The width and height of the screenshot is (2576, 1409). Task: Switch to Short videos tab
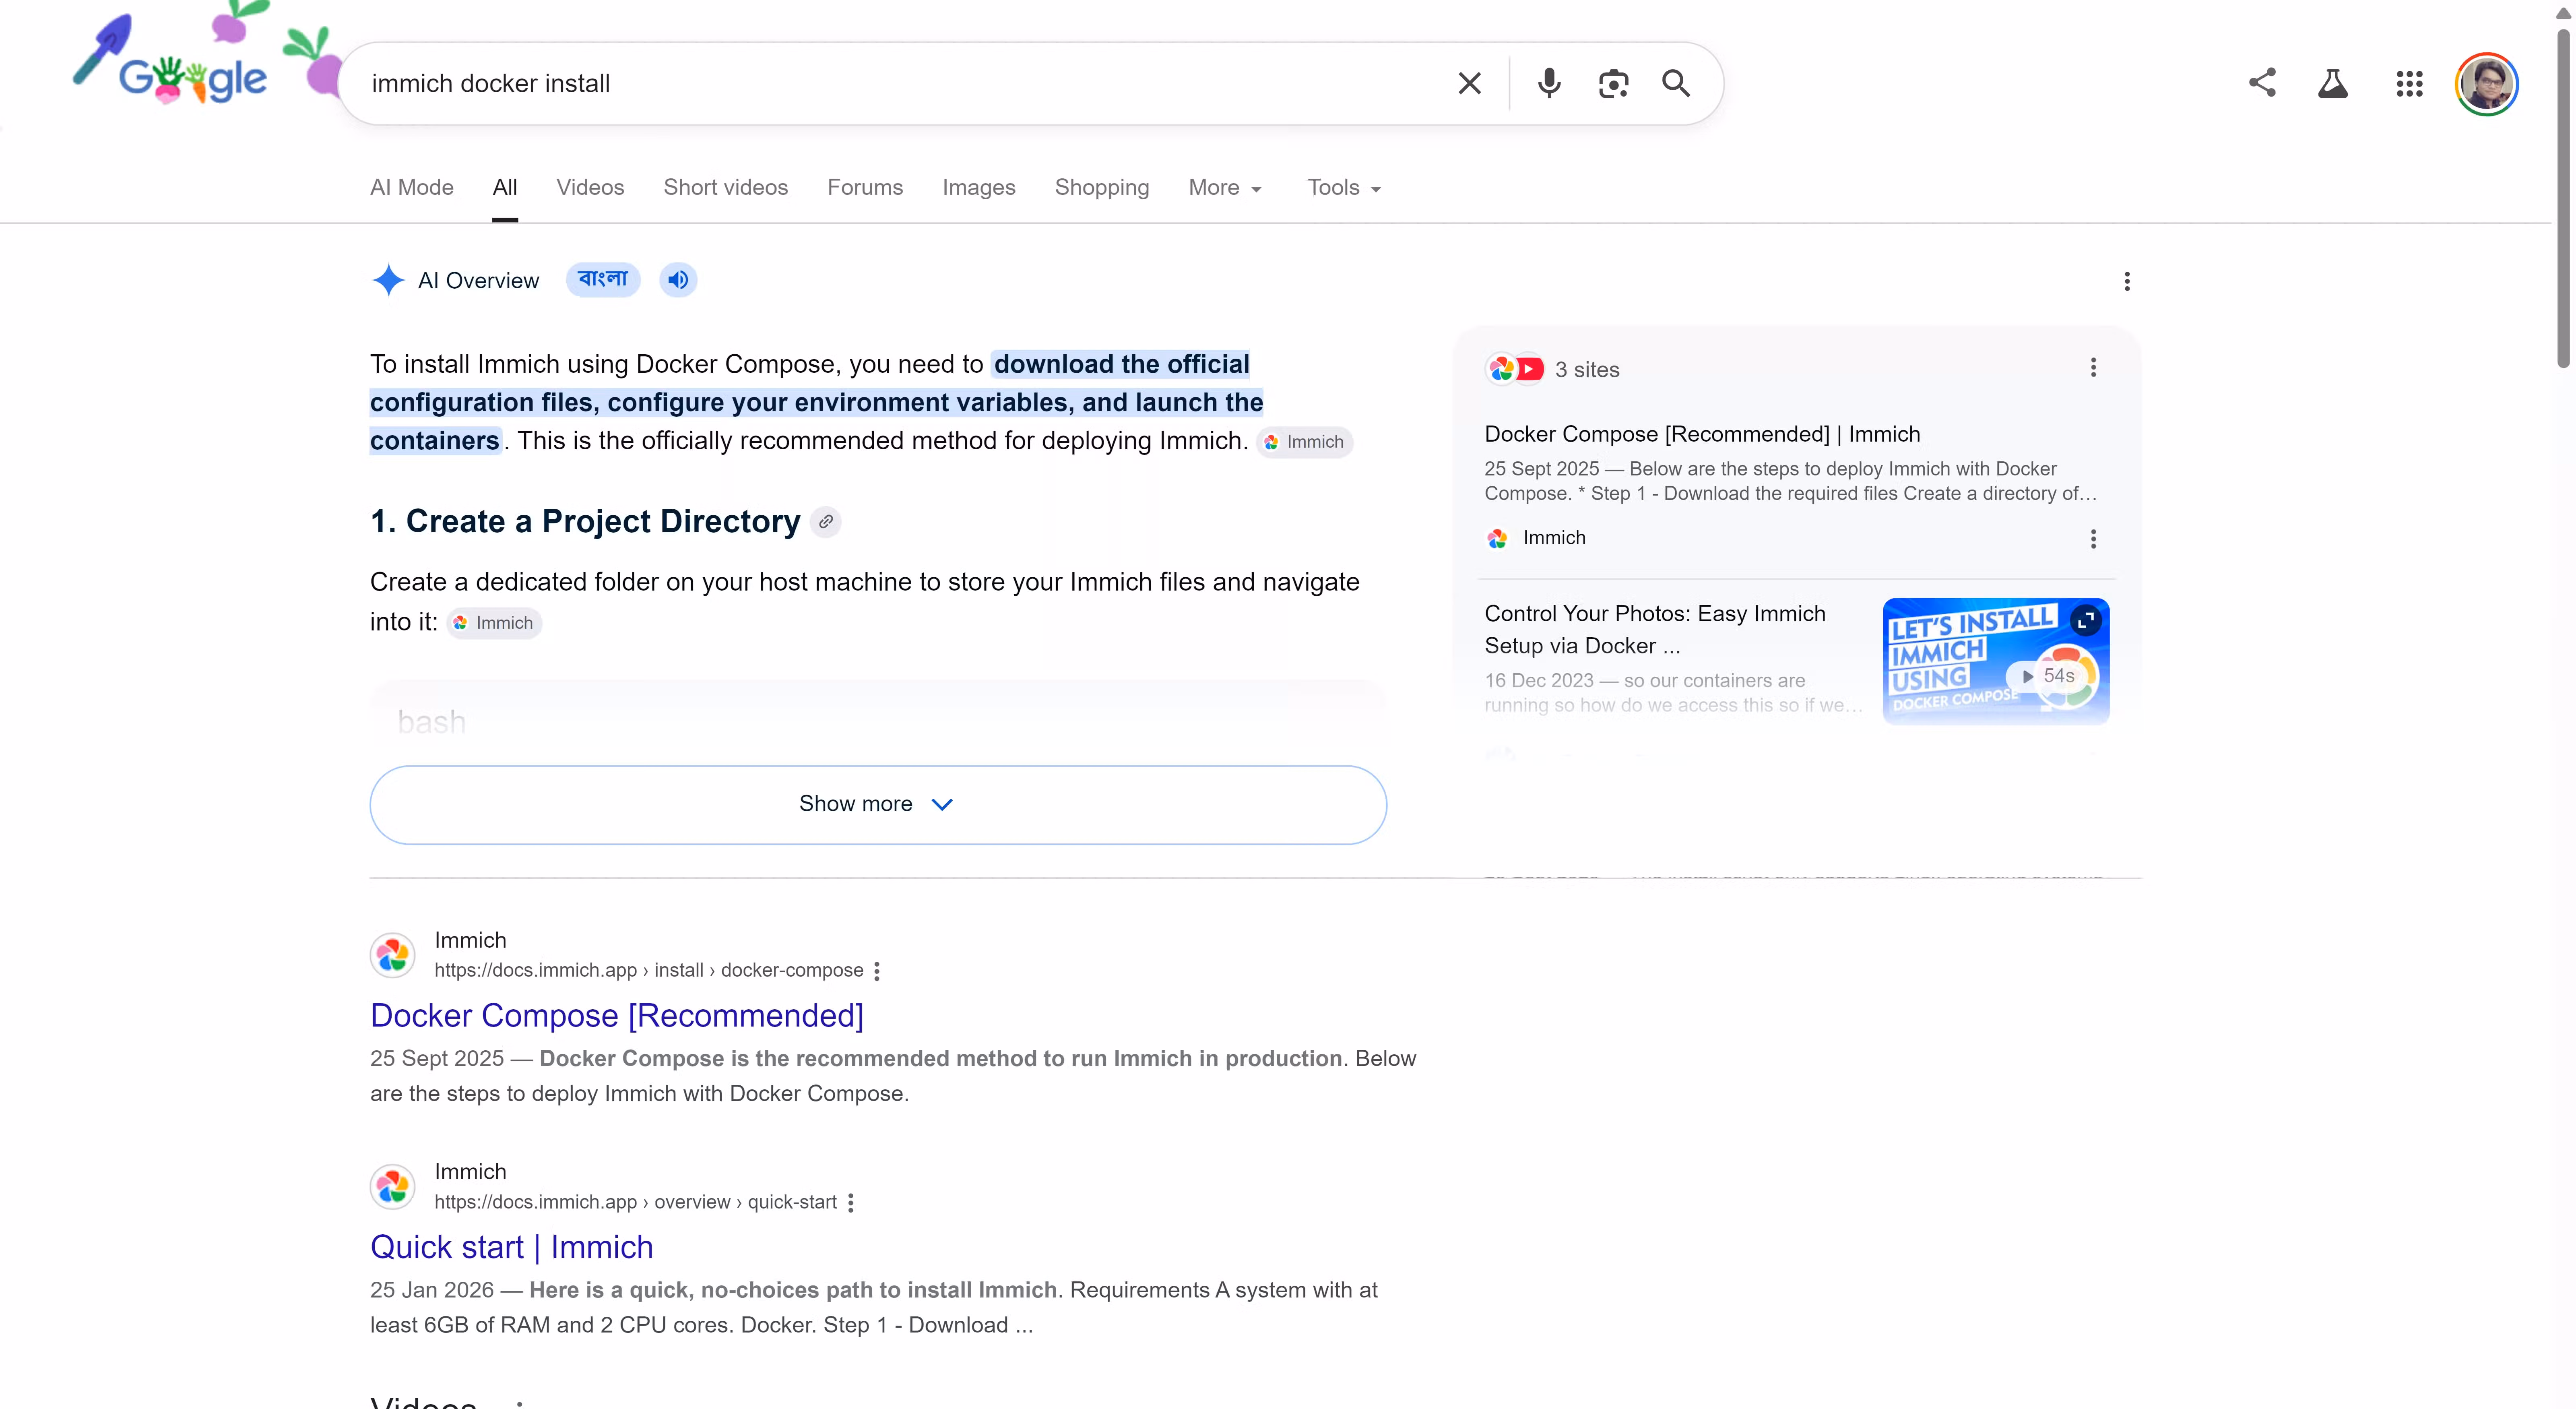(726, 187)
